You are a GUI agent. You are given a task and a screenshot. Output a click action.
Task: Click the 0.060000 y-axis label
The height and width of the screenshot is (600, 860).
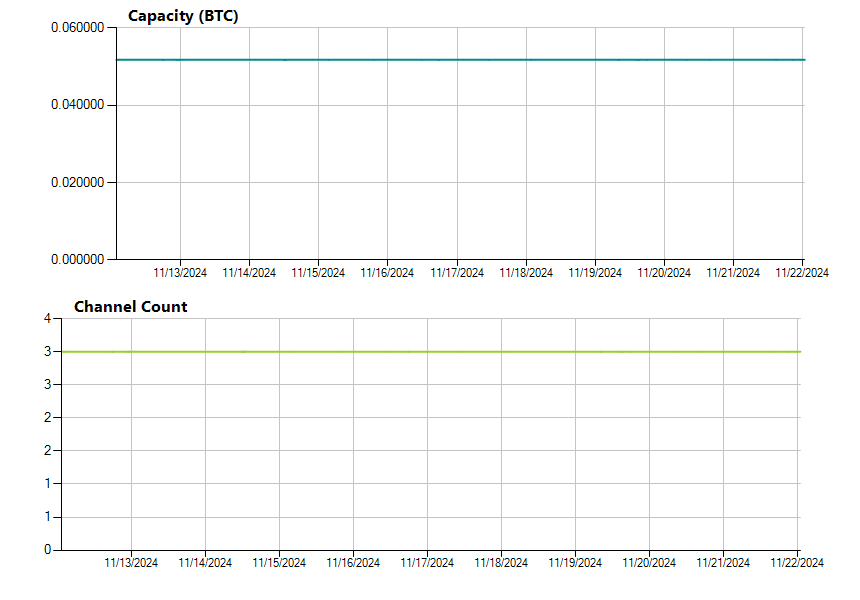[77, 28]
